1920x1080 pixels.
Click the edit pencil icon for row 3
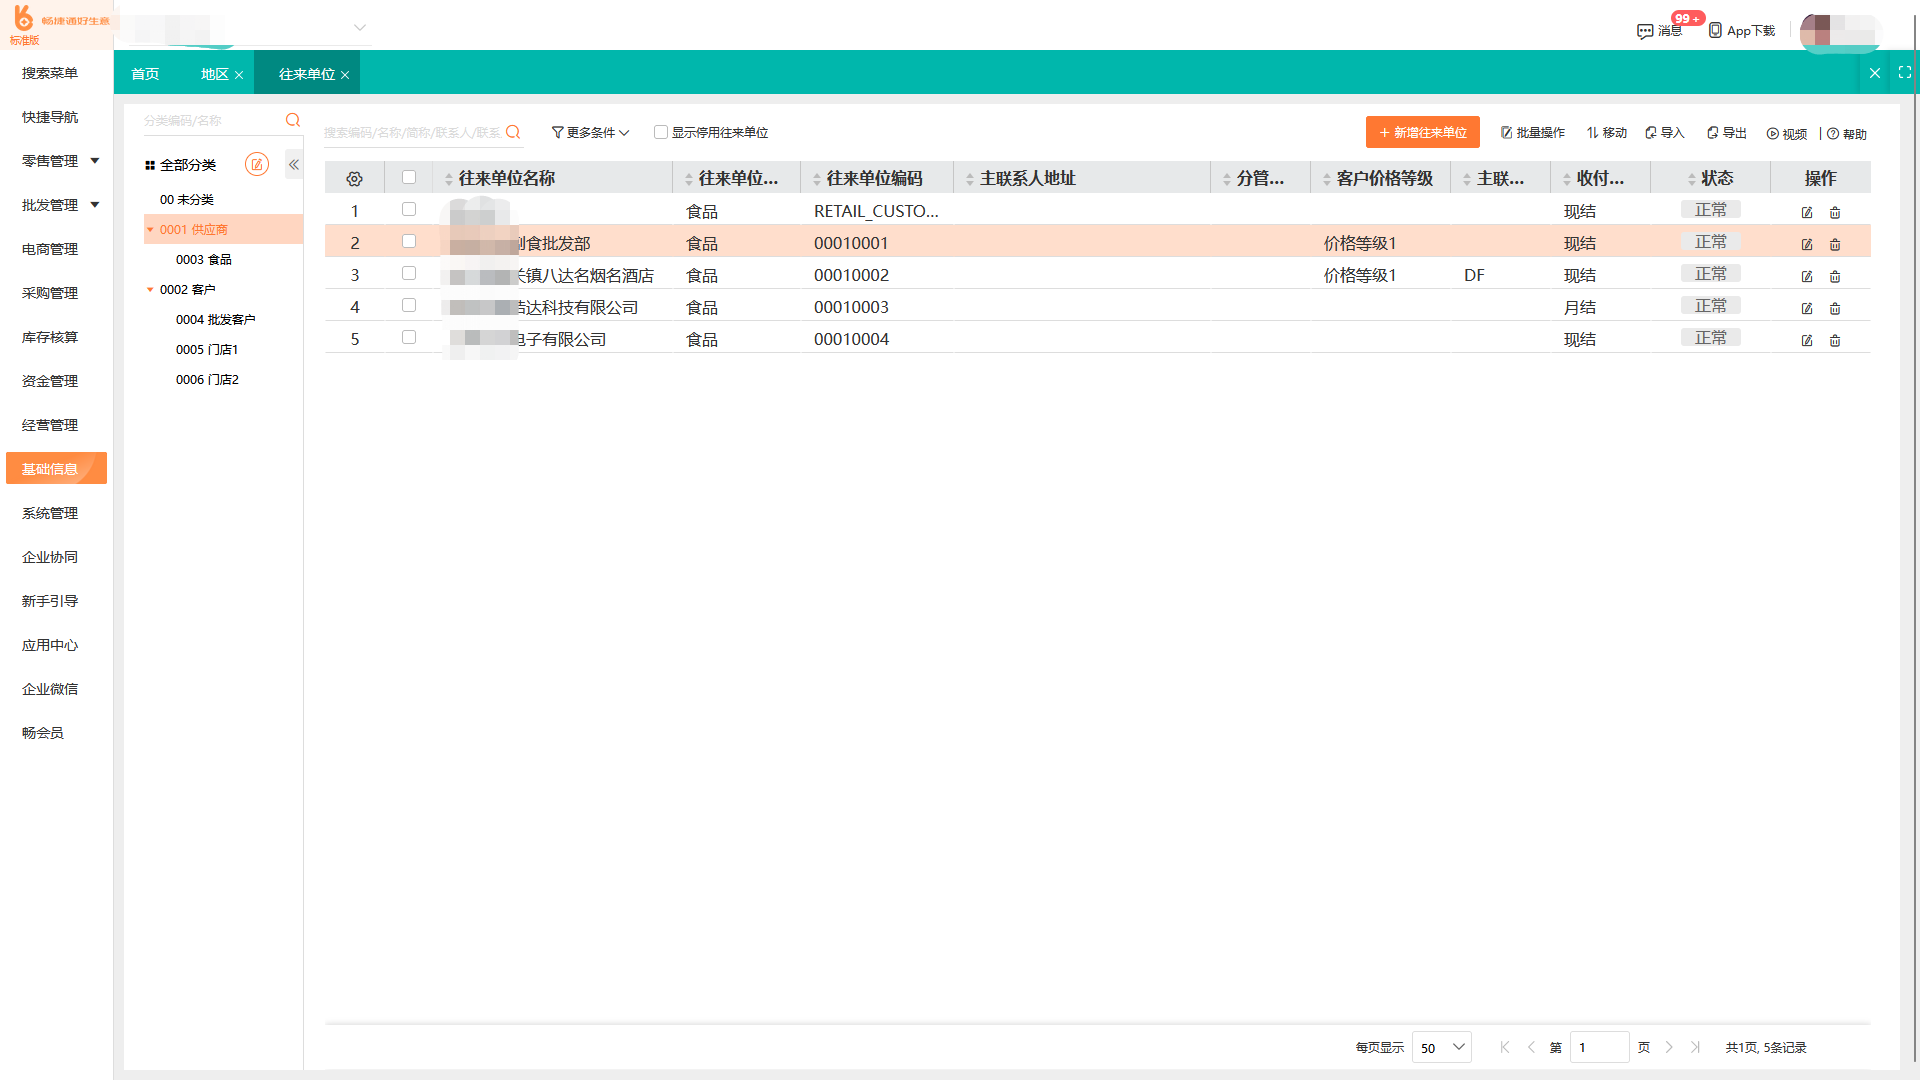[1807, 274]
